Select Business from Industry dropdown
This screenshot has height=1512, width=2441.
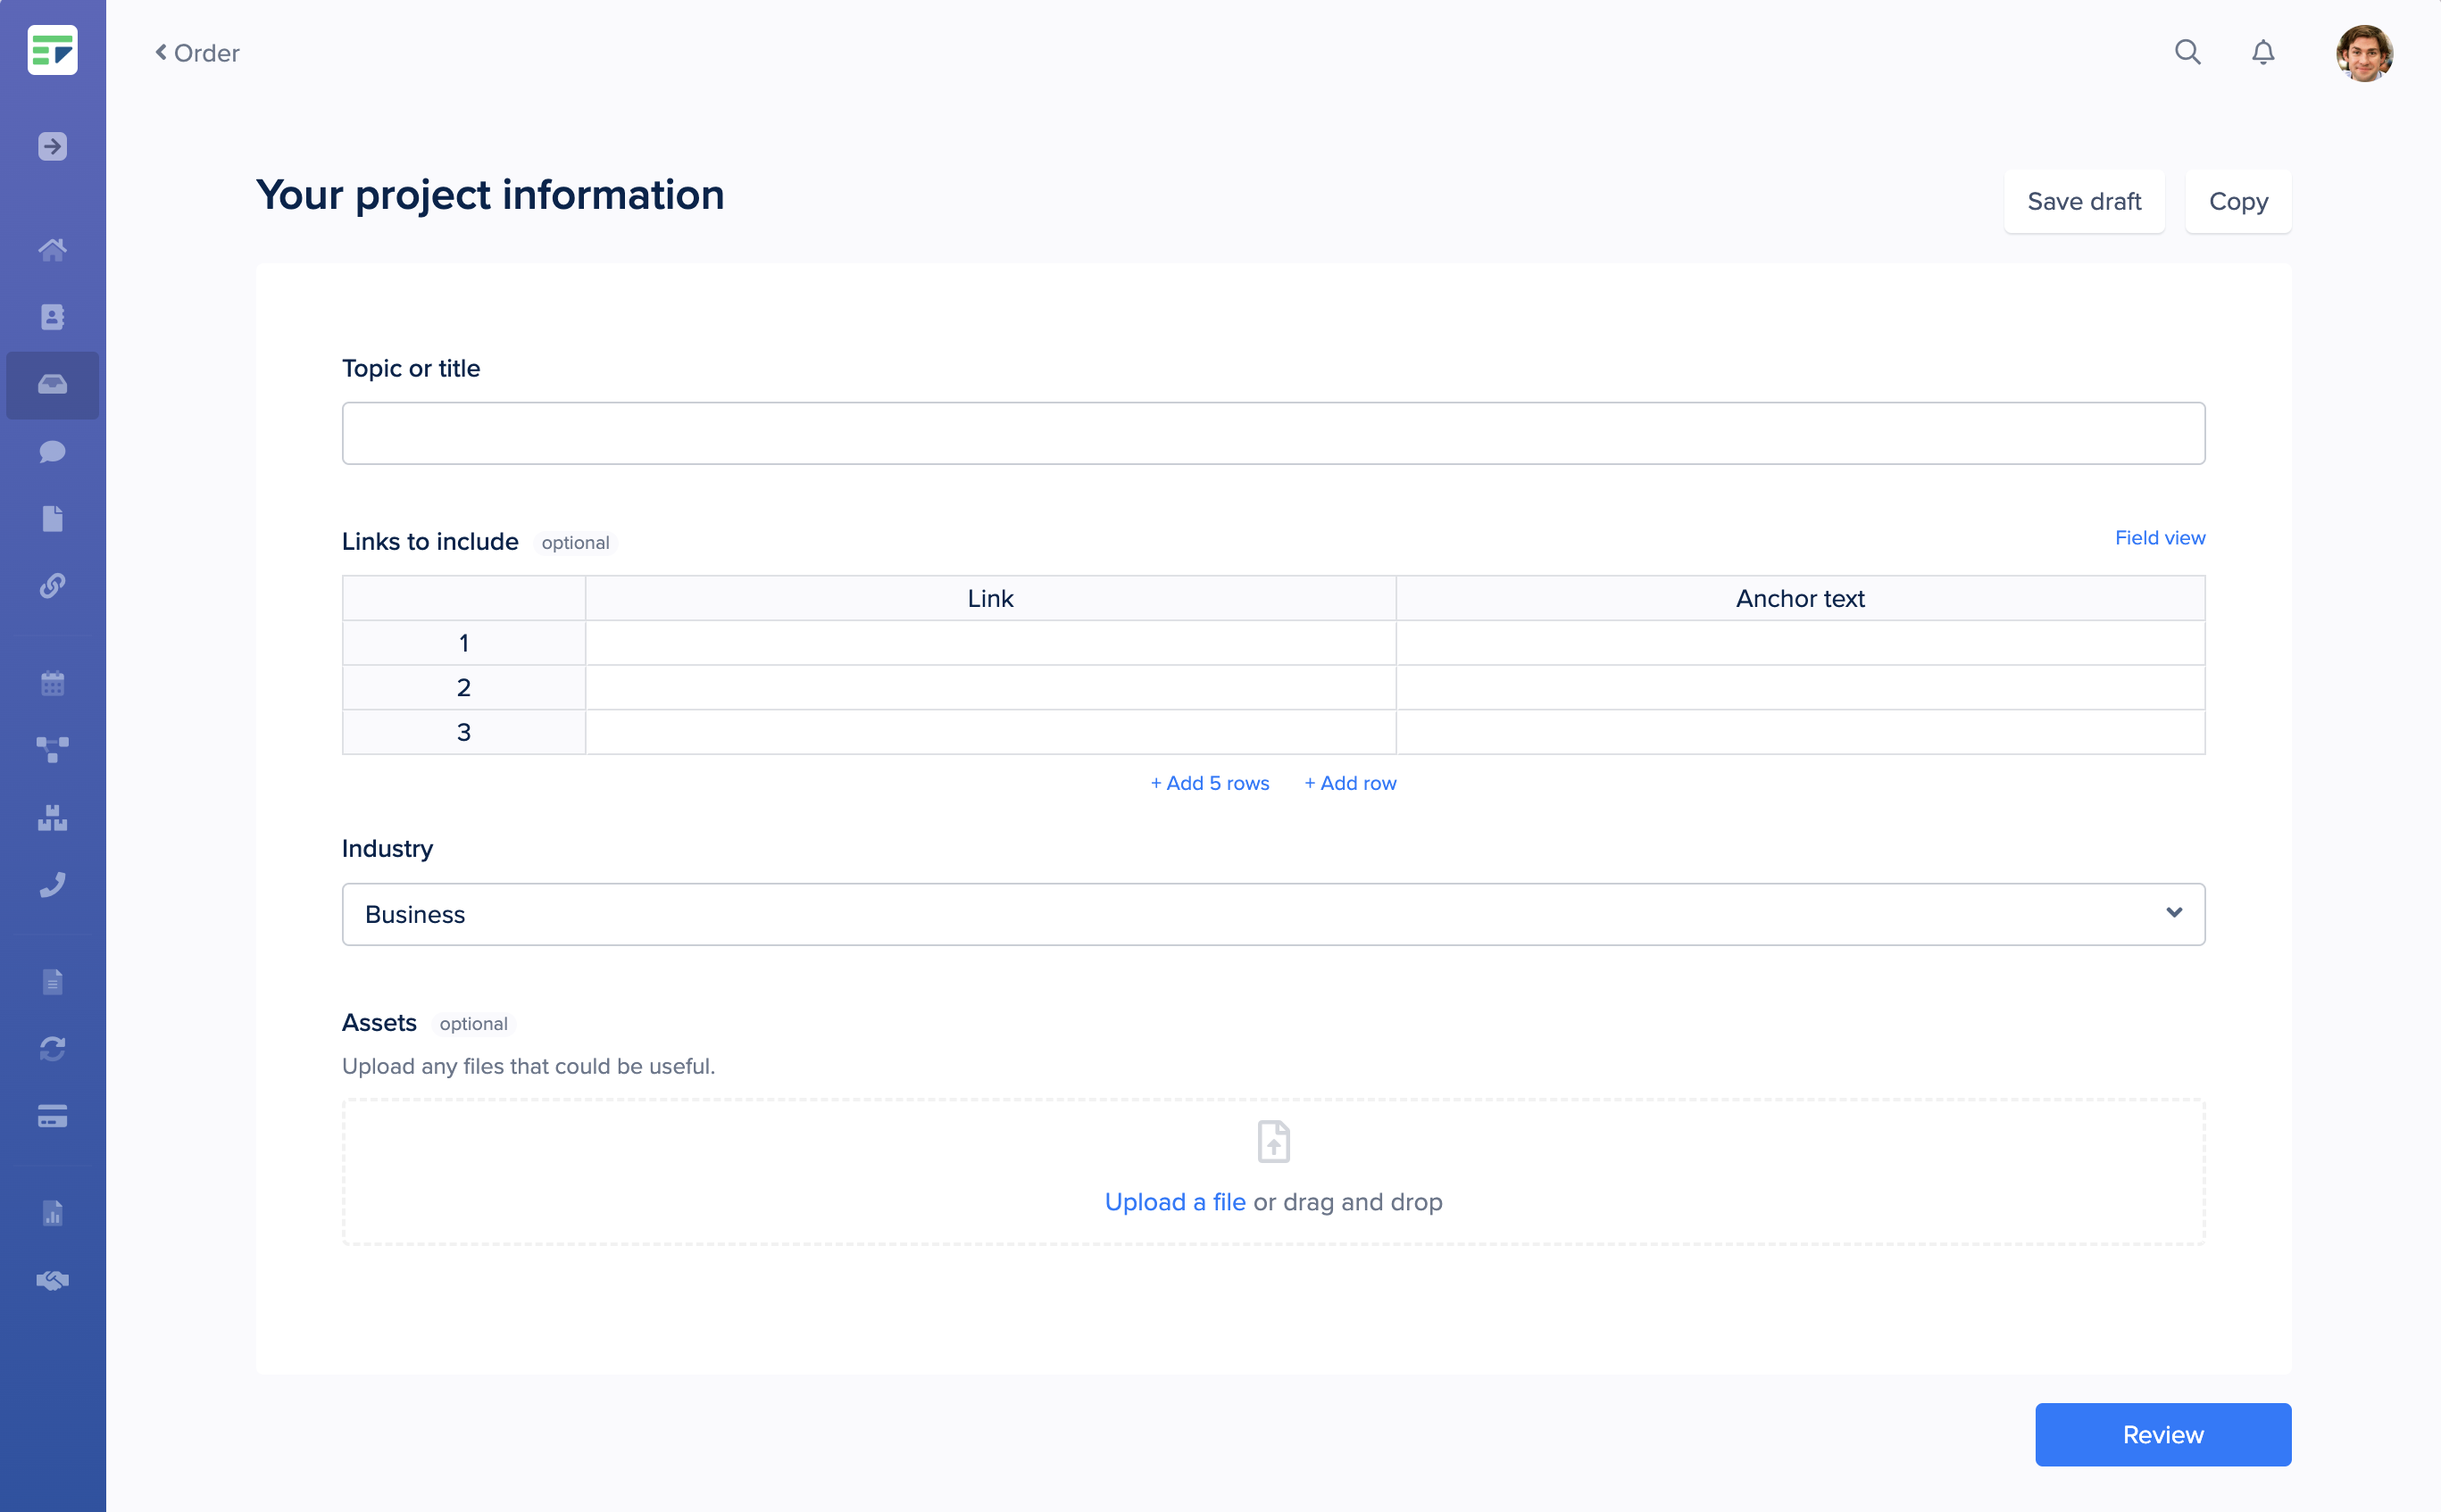[1271, 914]
